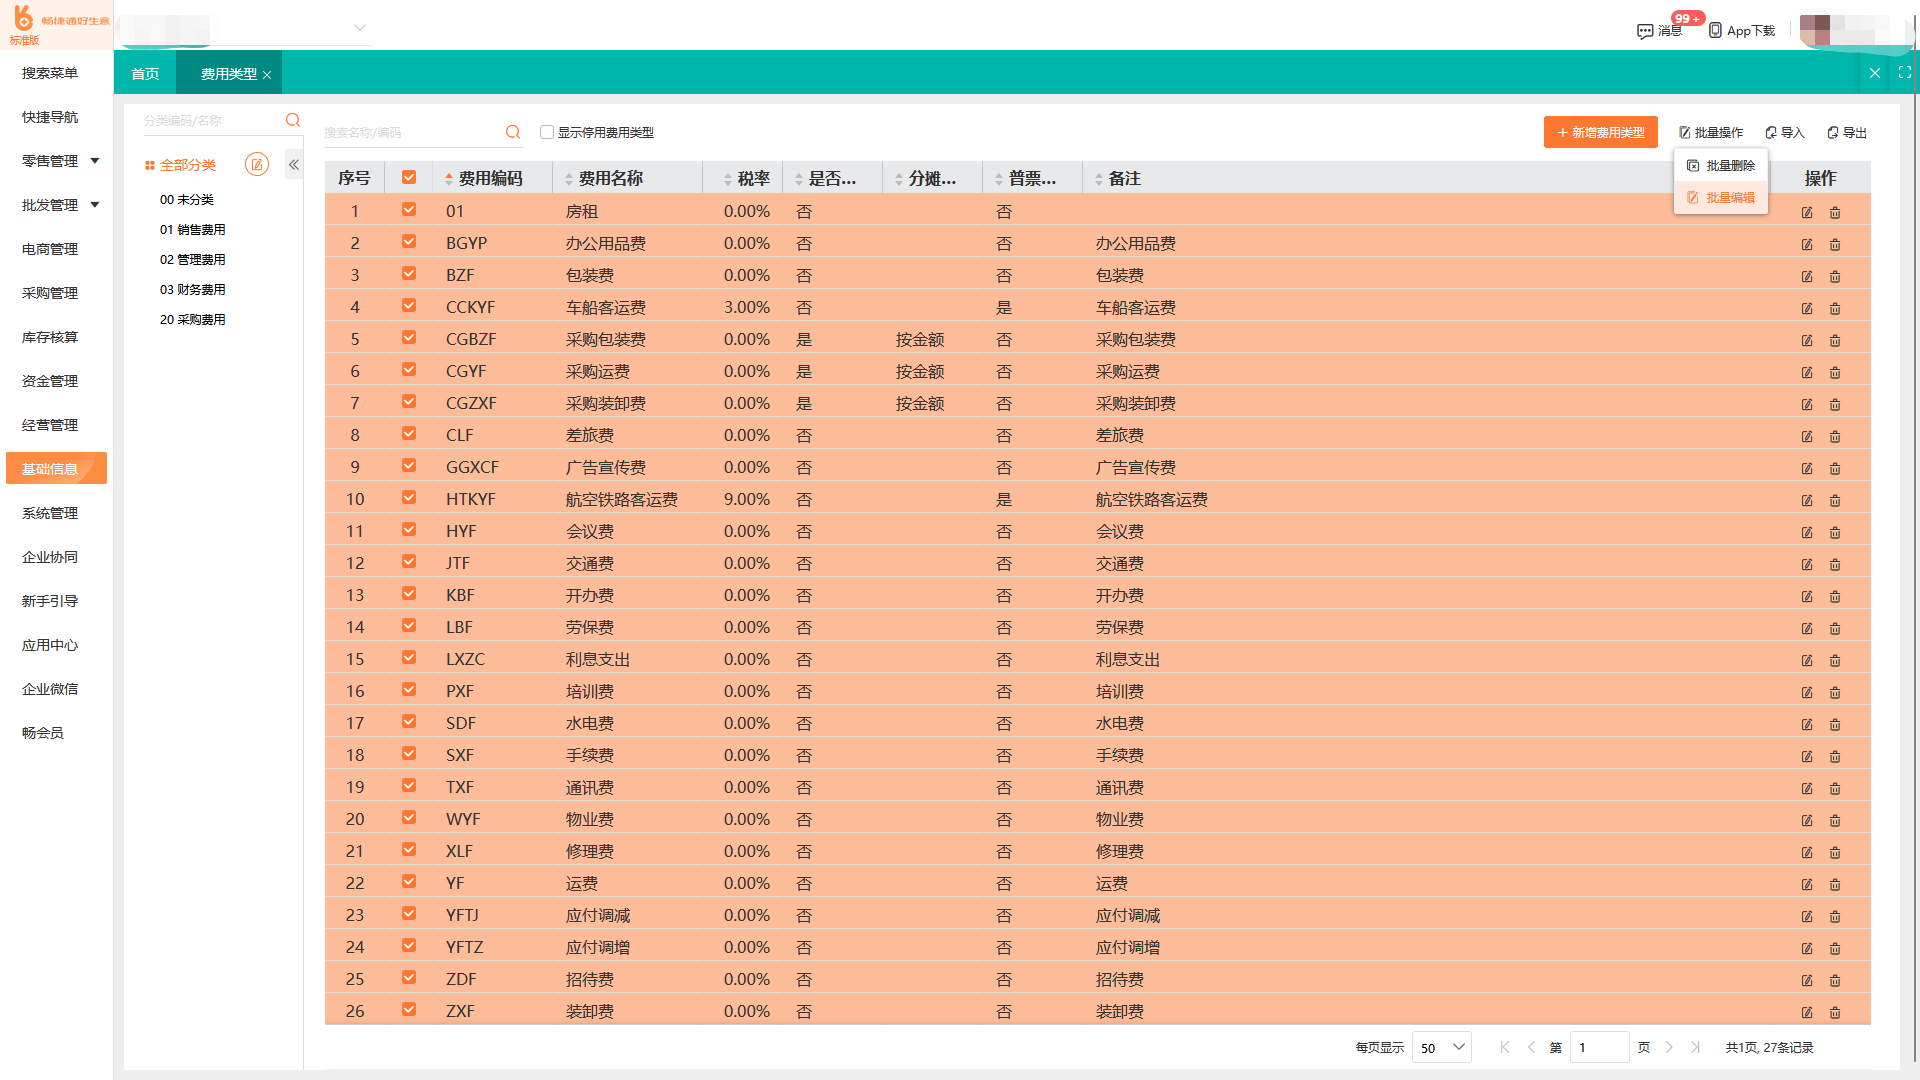This screenshot has width=1920, height=1080.
Task: Click next page navigation arrow
Action: pos(1667,1048)
